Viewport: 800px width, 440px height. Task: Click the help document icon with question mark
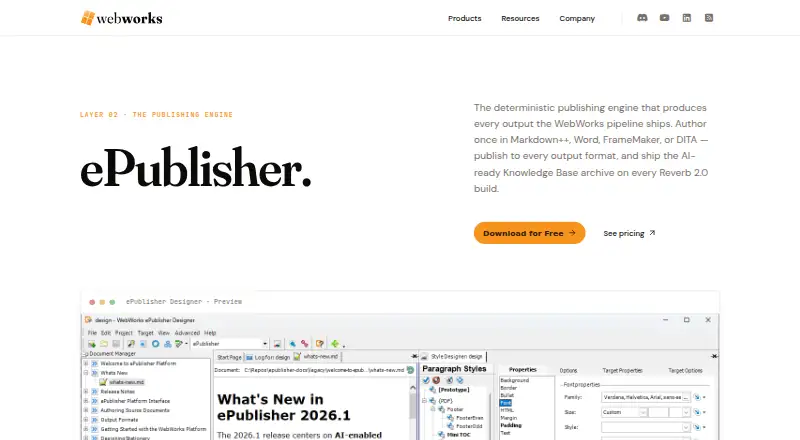tap(319, 344)
